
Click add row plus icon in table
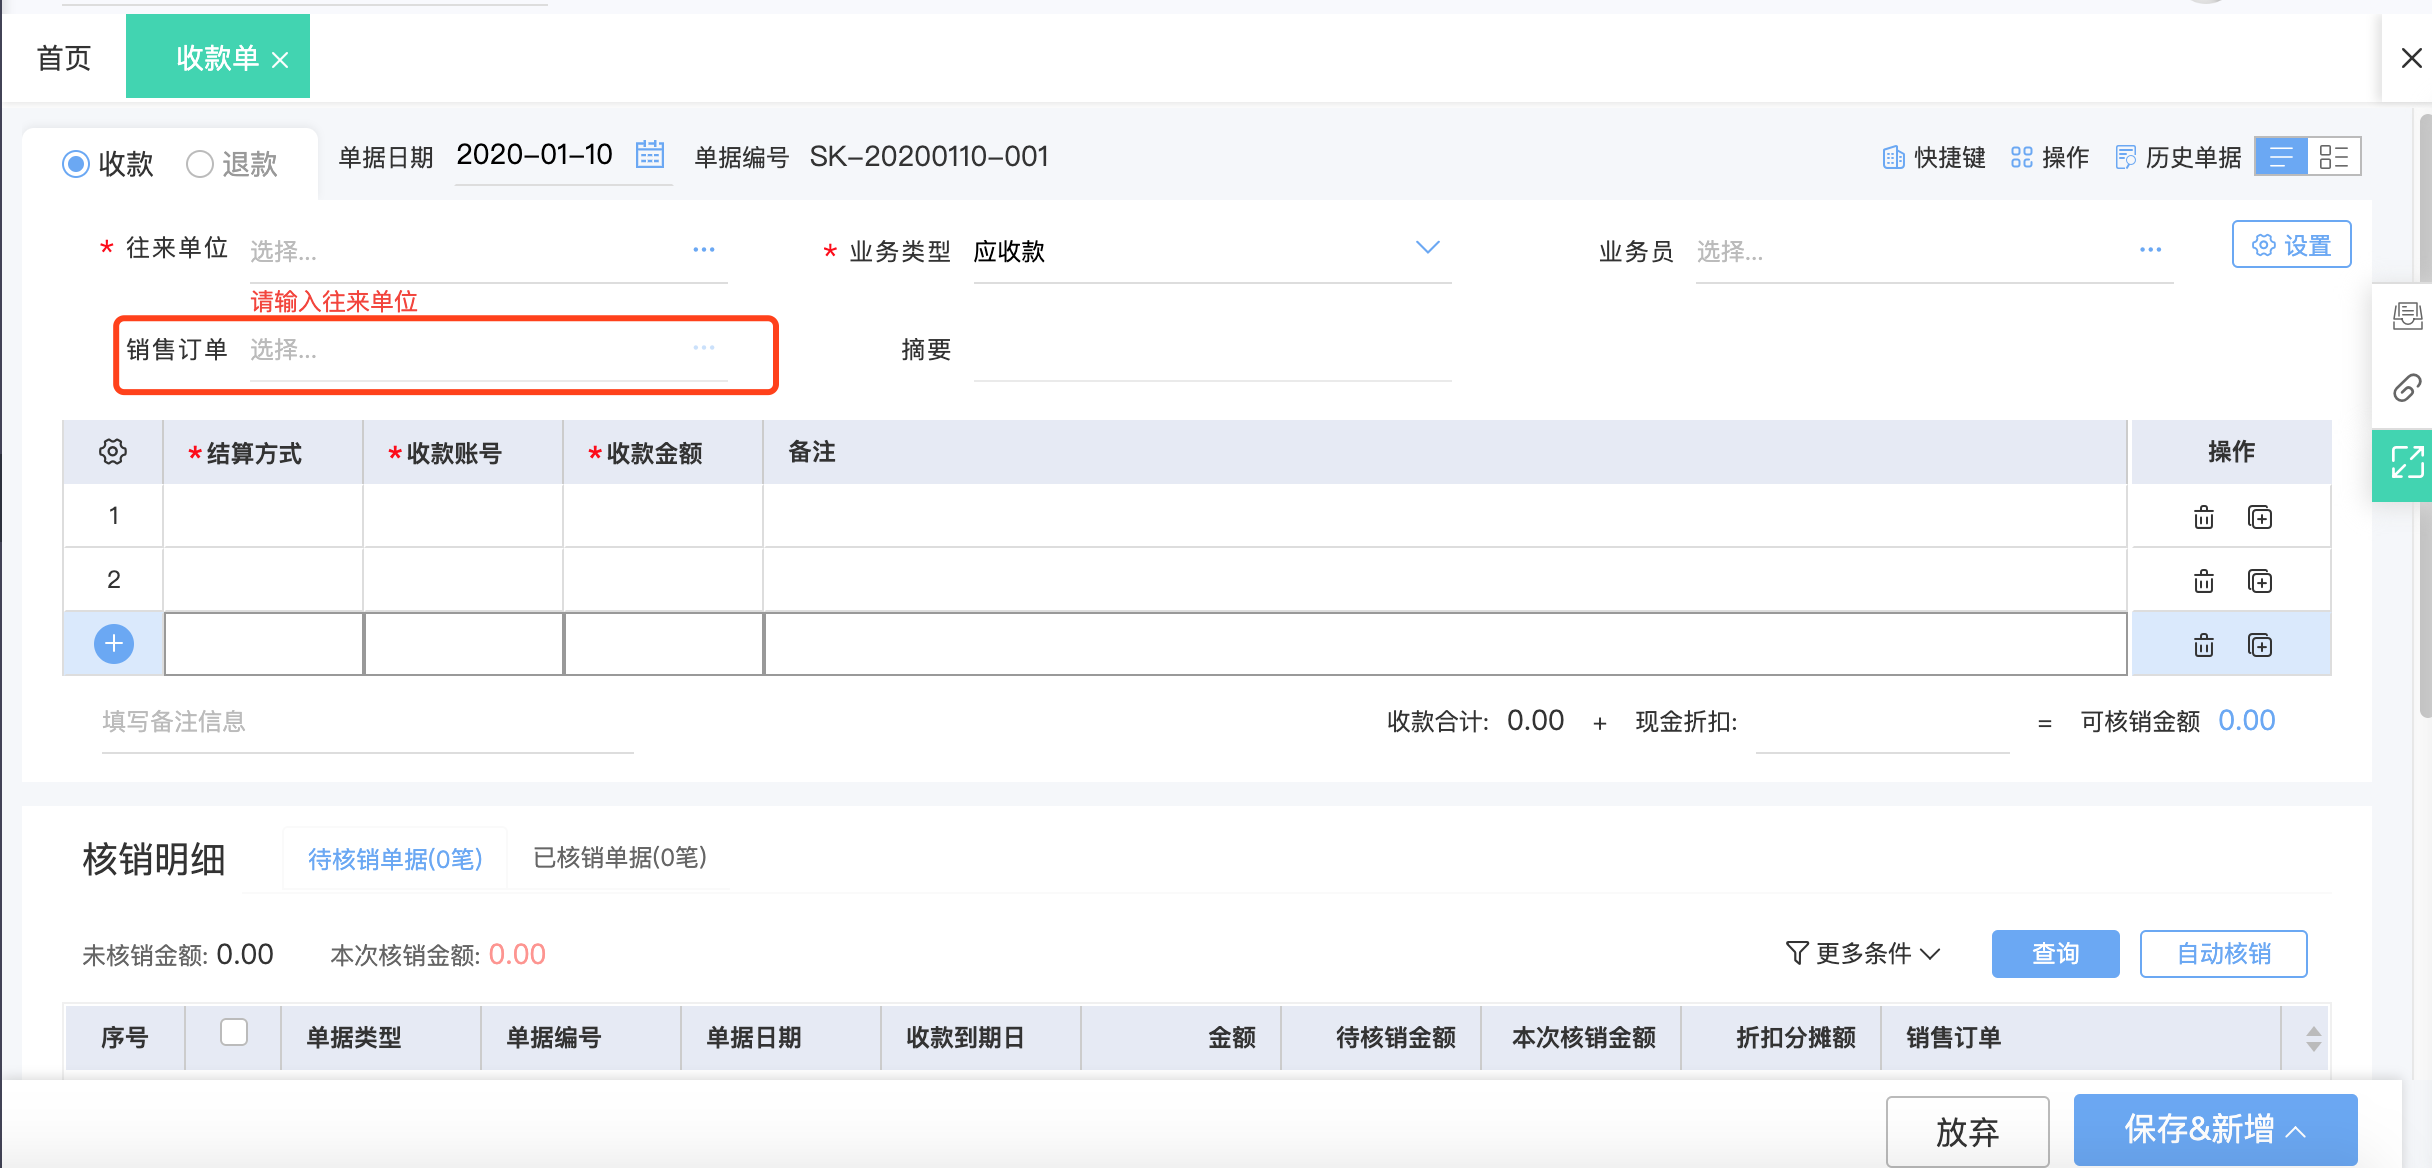pyautogui.click(x=115, y=642)
